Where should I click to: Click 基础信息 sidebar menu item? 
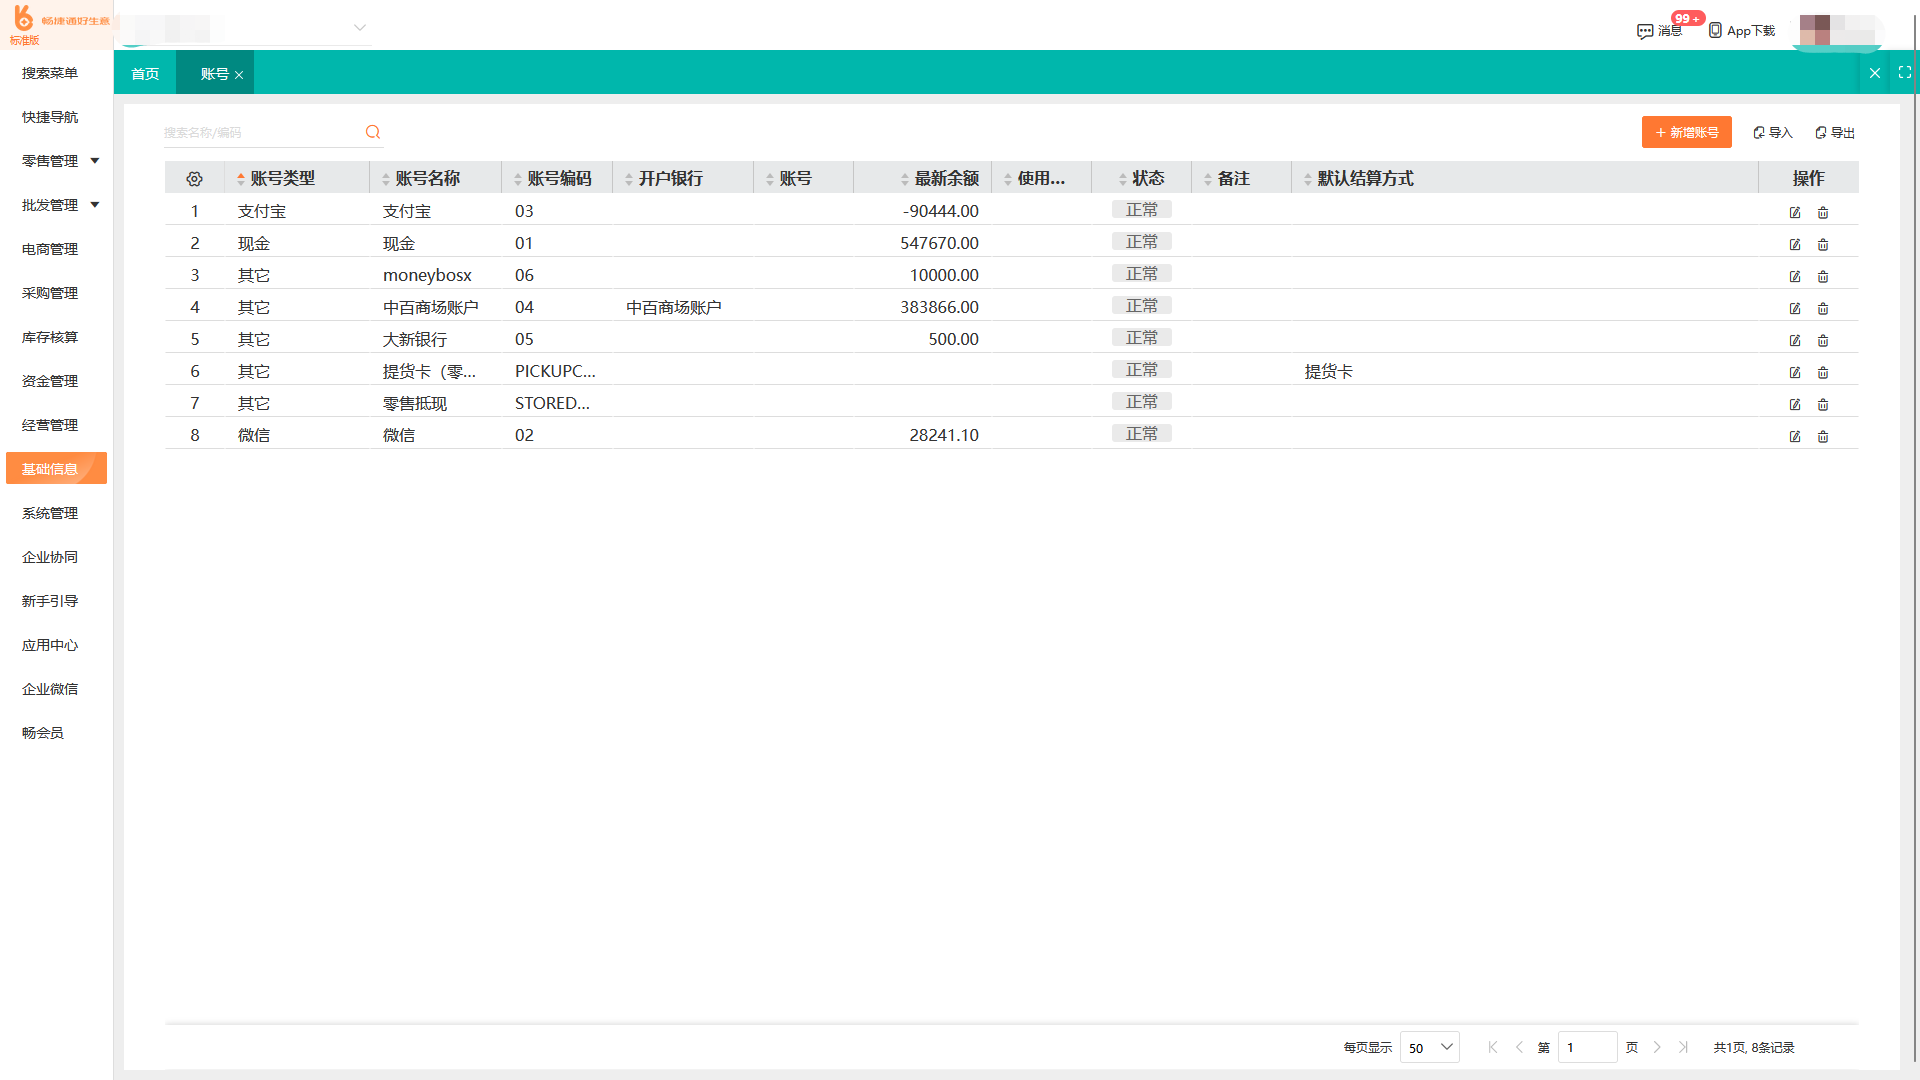tap(51, 468)
